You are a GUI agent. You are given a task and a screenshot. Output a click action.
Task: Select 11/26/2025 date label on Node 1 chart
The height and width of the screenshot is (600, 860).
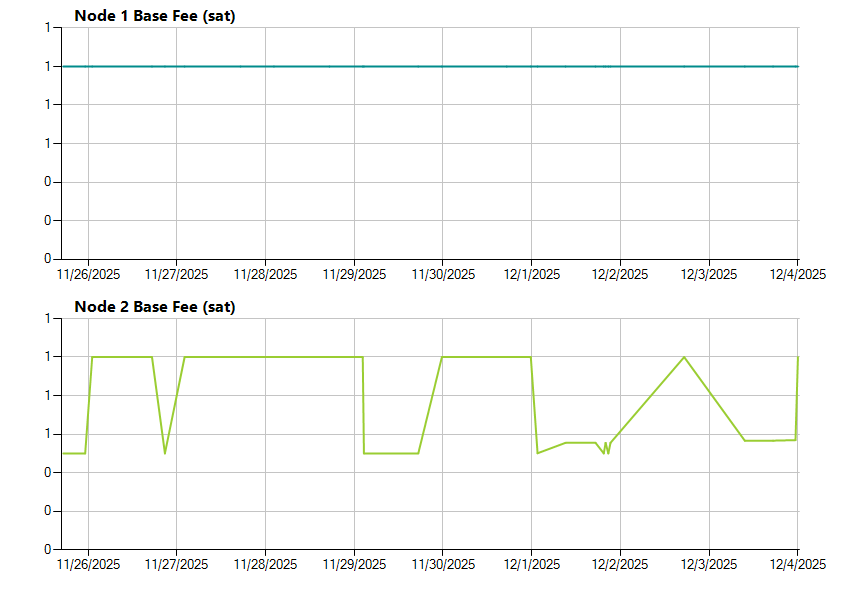[88, 274]
